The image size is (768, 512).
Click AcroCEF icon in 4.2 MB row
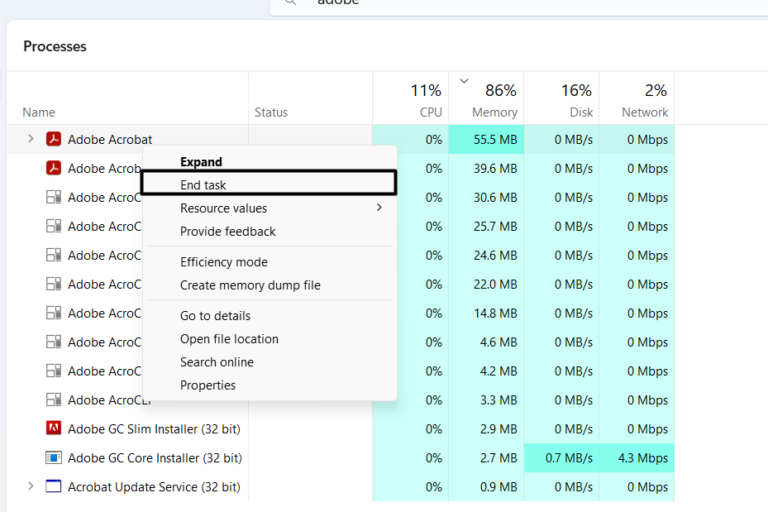(x=53, y=370)
